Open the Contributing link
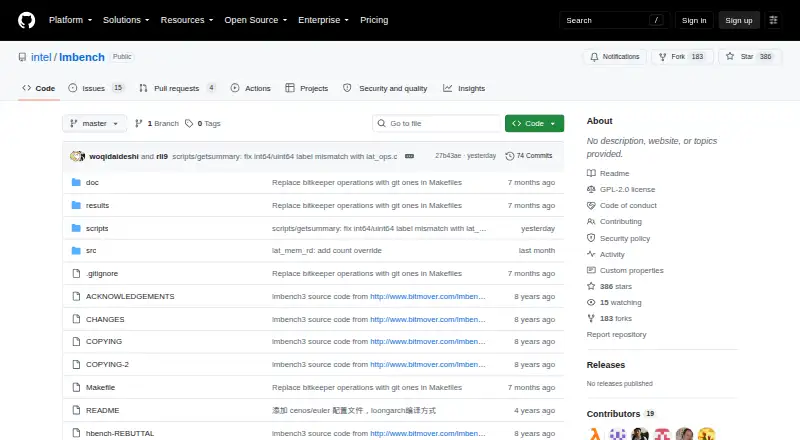 614,222
